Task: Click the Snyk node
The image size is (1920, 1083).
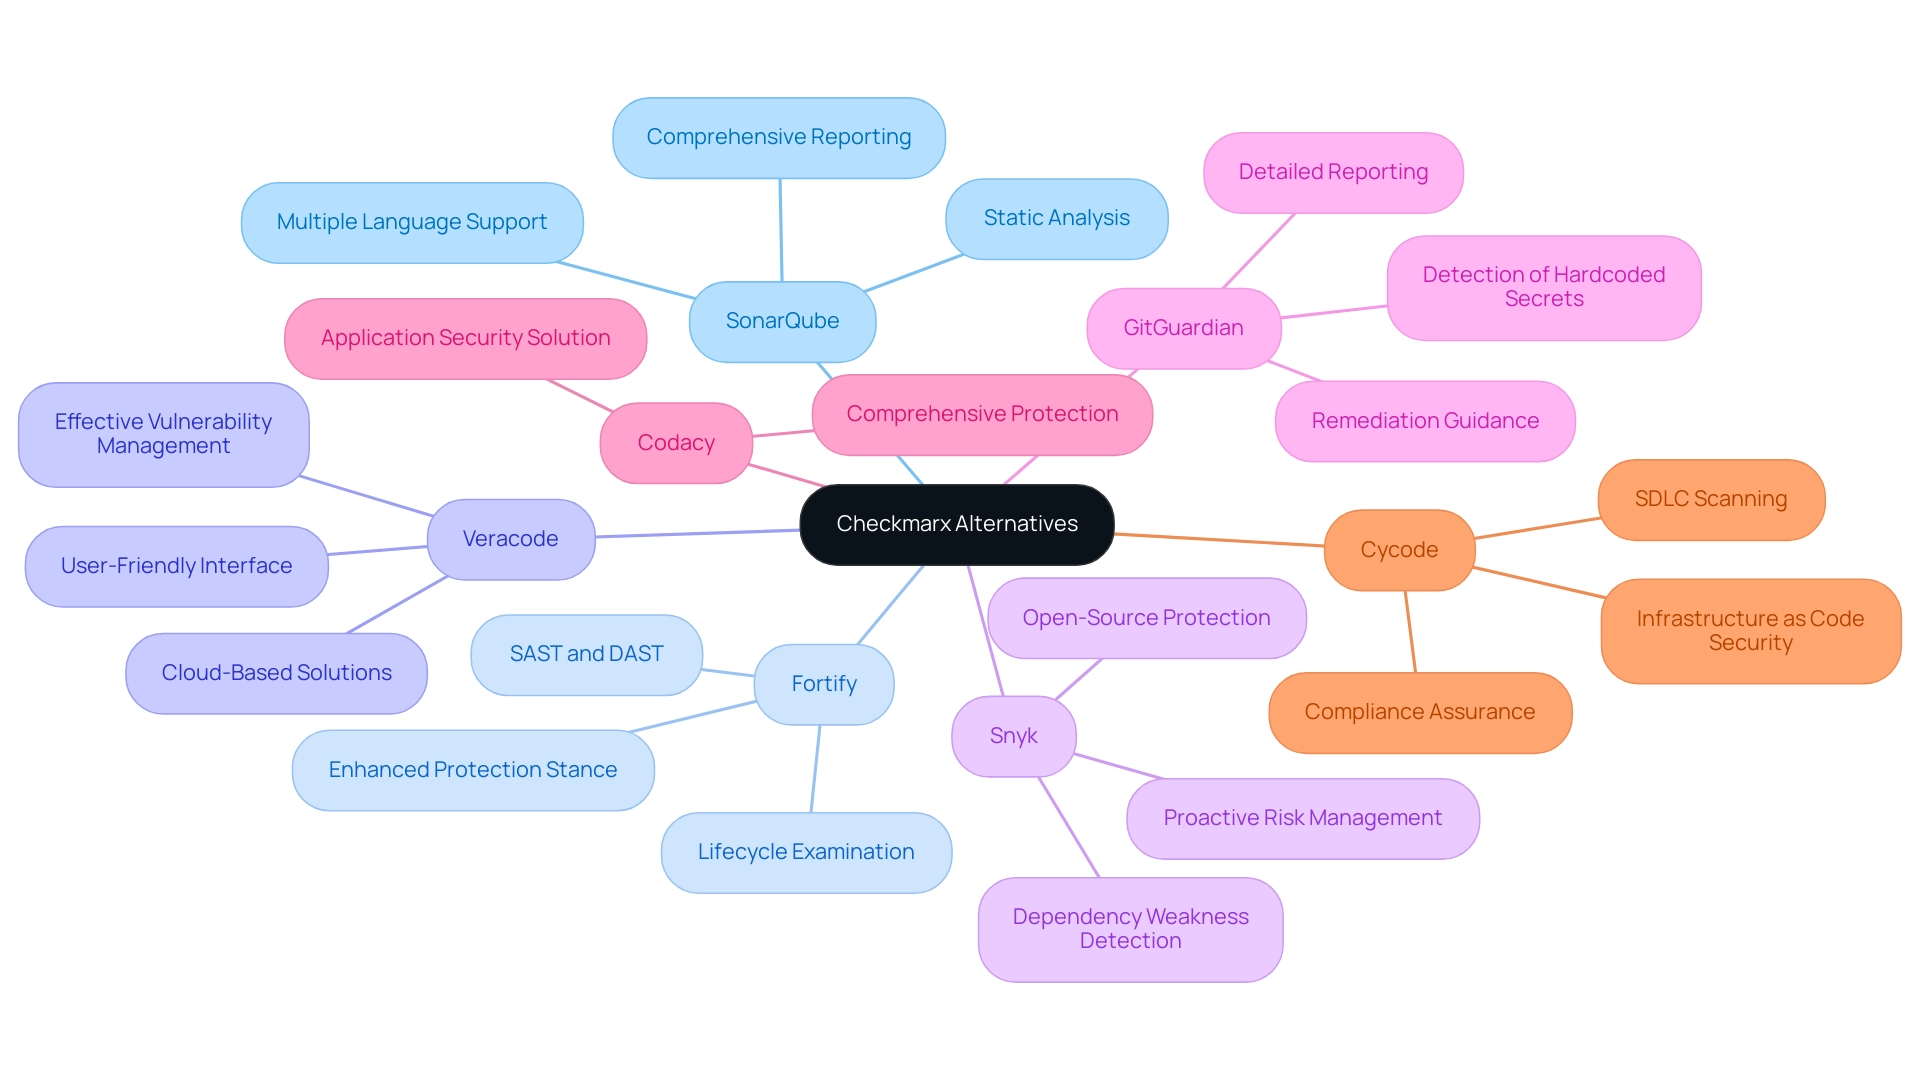Action: [x=1013, y=735]
